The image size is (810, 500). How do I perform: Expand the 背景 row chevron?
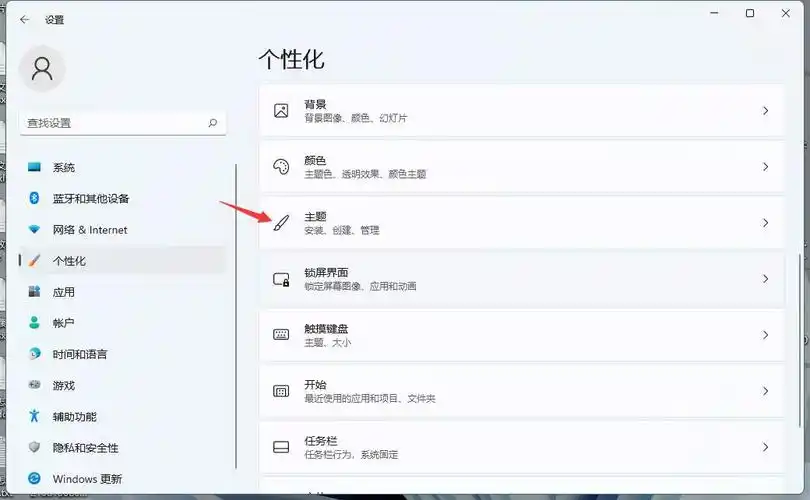point(765,111)
